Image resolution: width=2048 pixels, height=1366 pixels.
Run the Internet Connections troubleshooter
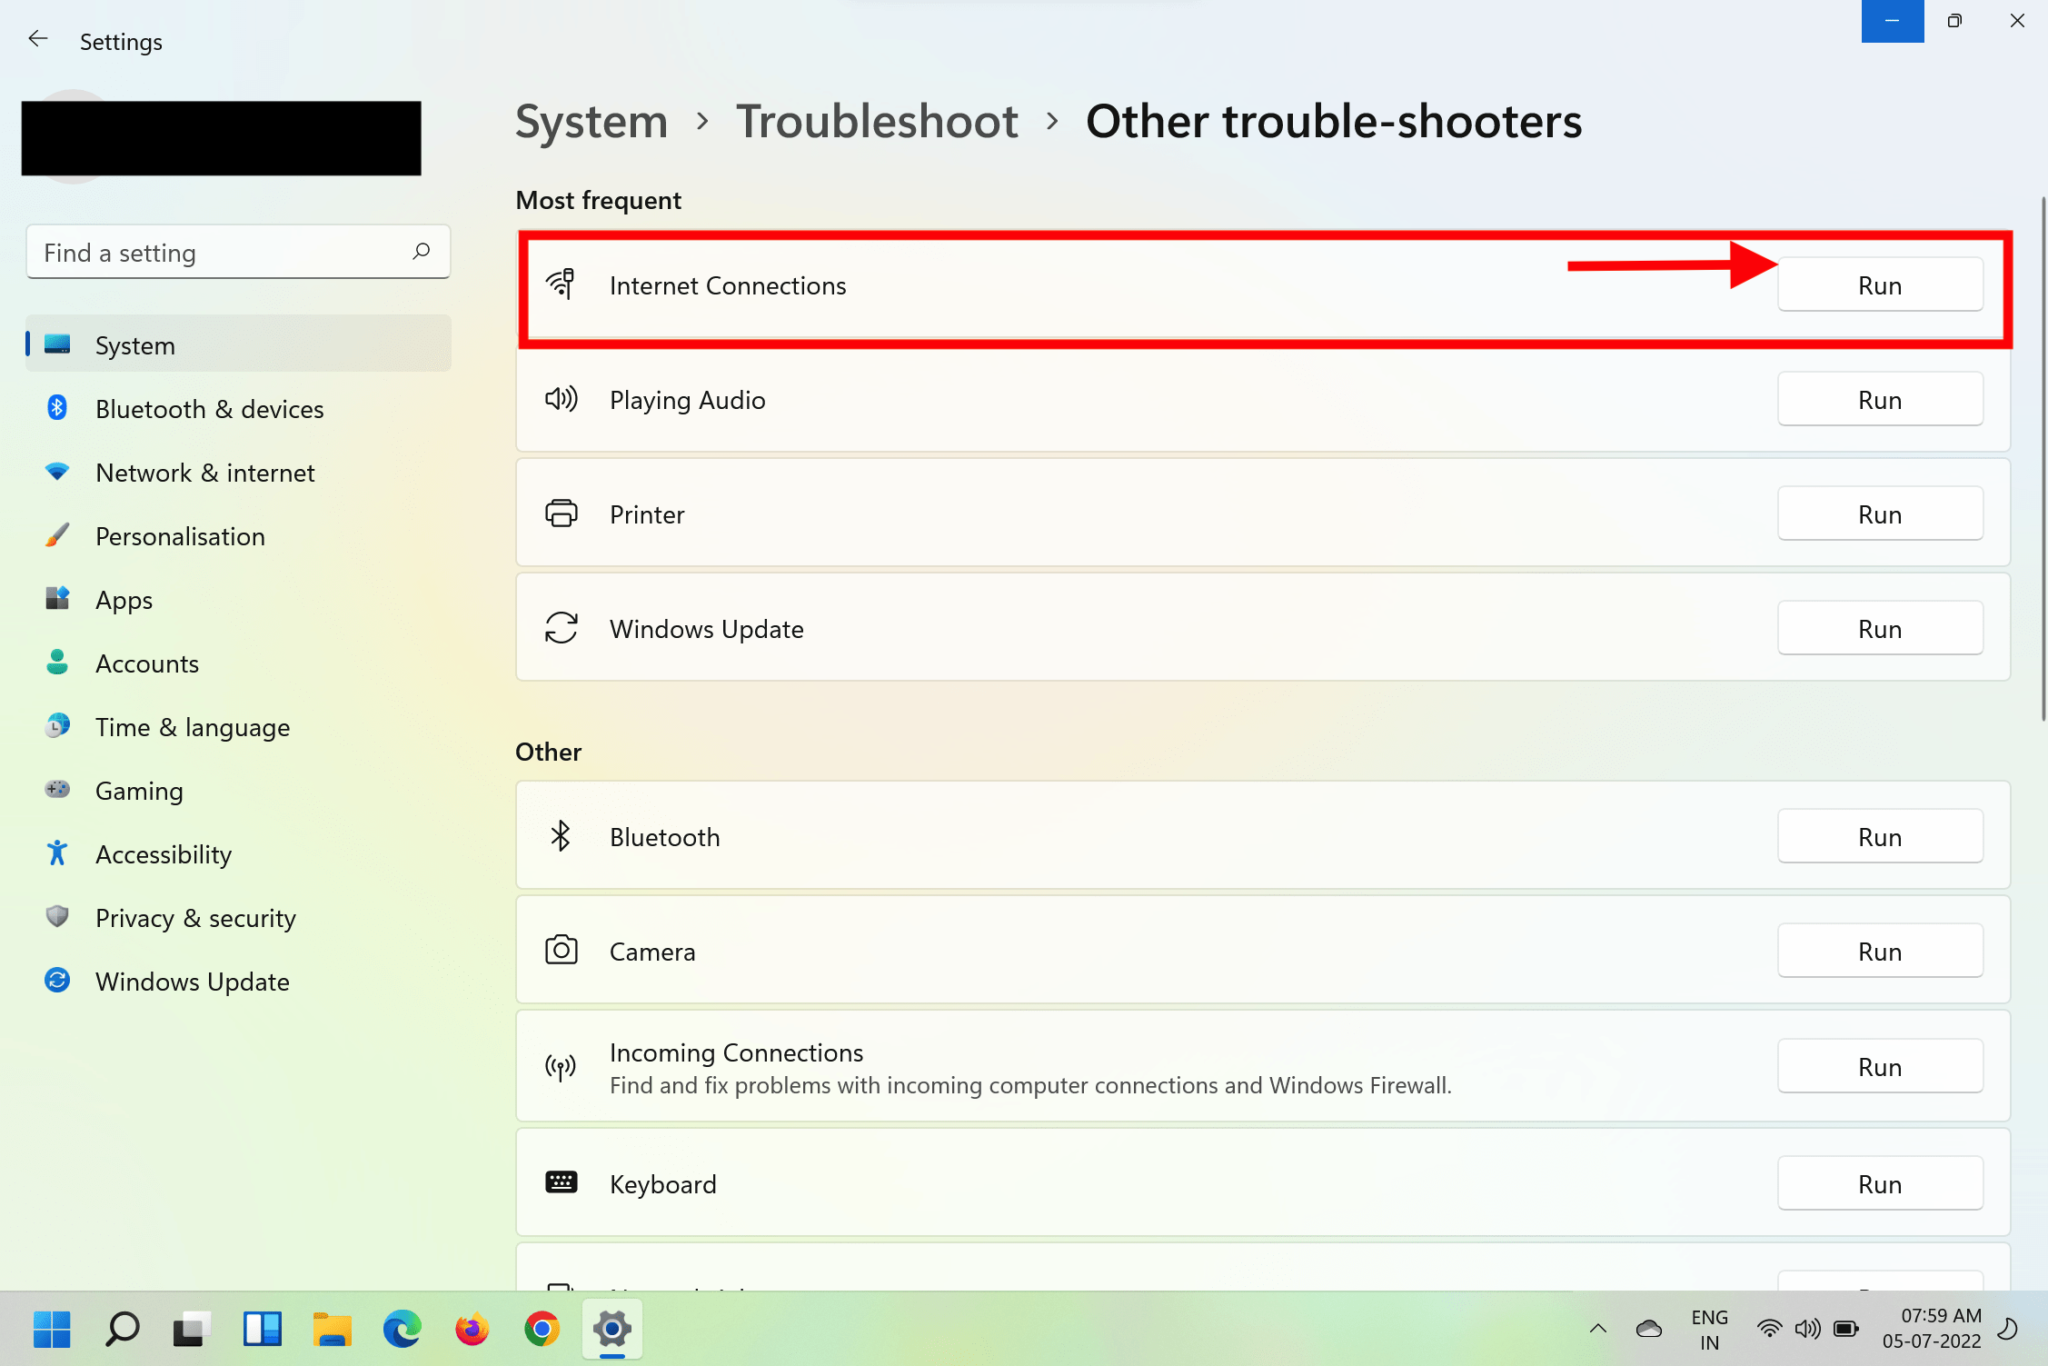coord(1879,285)
